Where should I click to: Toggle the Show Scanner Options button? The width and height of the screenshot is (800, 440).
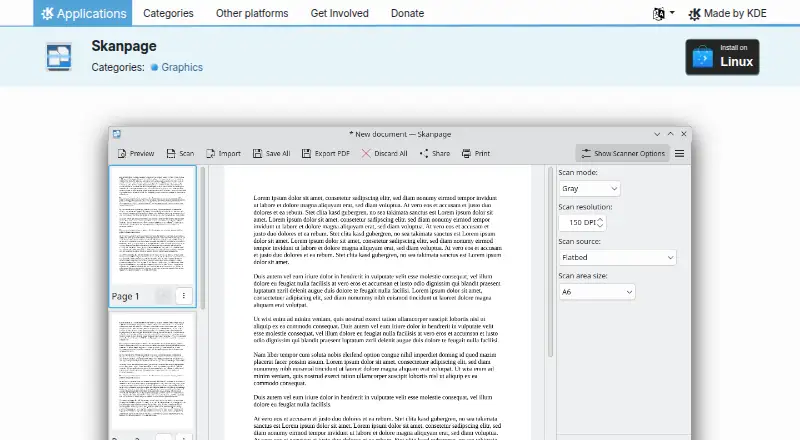(x=622, y=153)
